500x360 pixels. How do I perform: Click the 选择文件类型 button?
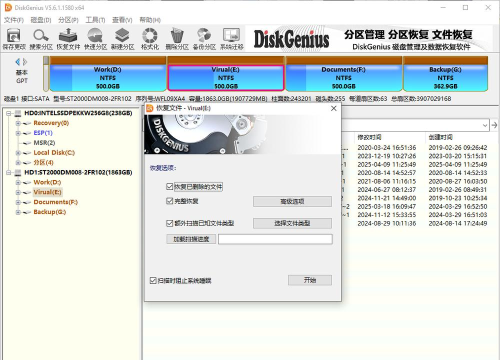point(292,223)
